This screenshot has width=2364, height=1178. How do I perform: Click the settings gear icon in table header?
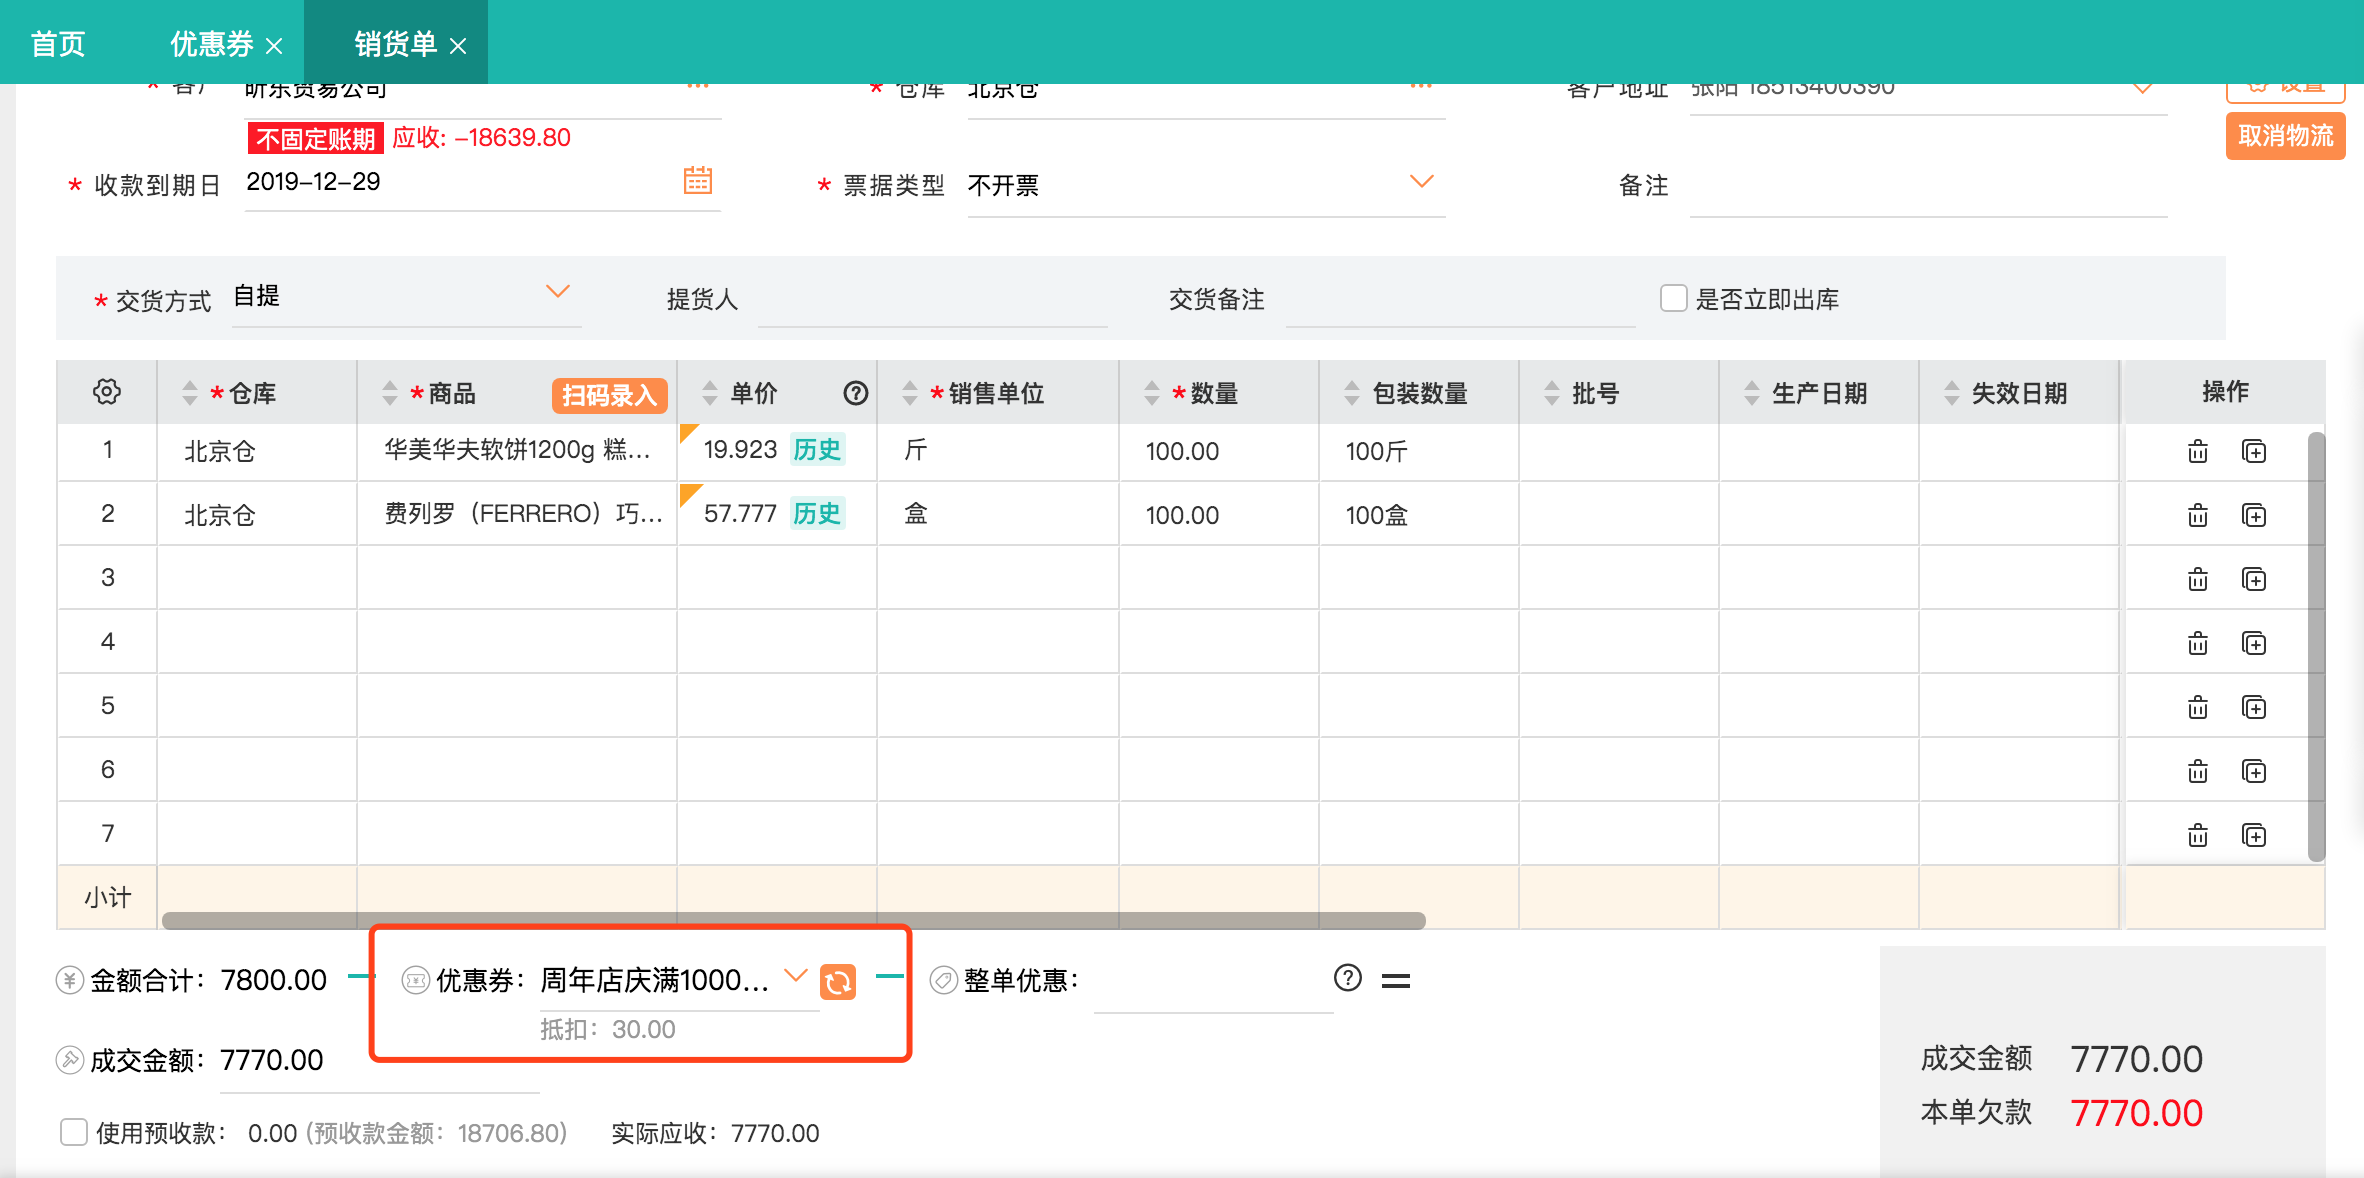(x=107, y=391)
